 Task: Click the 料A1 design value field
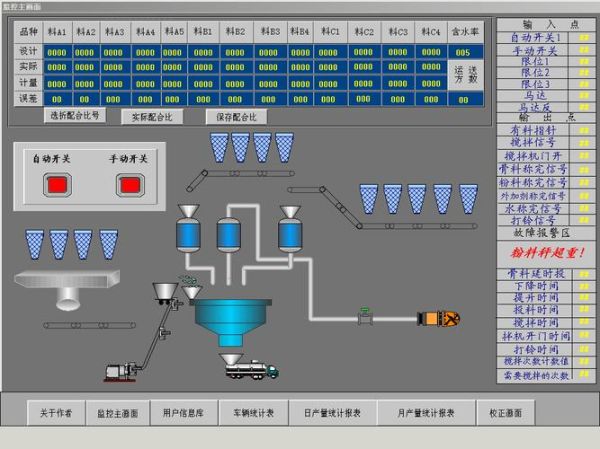[x=56, y=51]
